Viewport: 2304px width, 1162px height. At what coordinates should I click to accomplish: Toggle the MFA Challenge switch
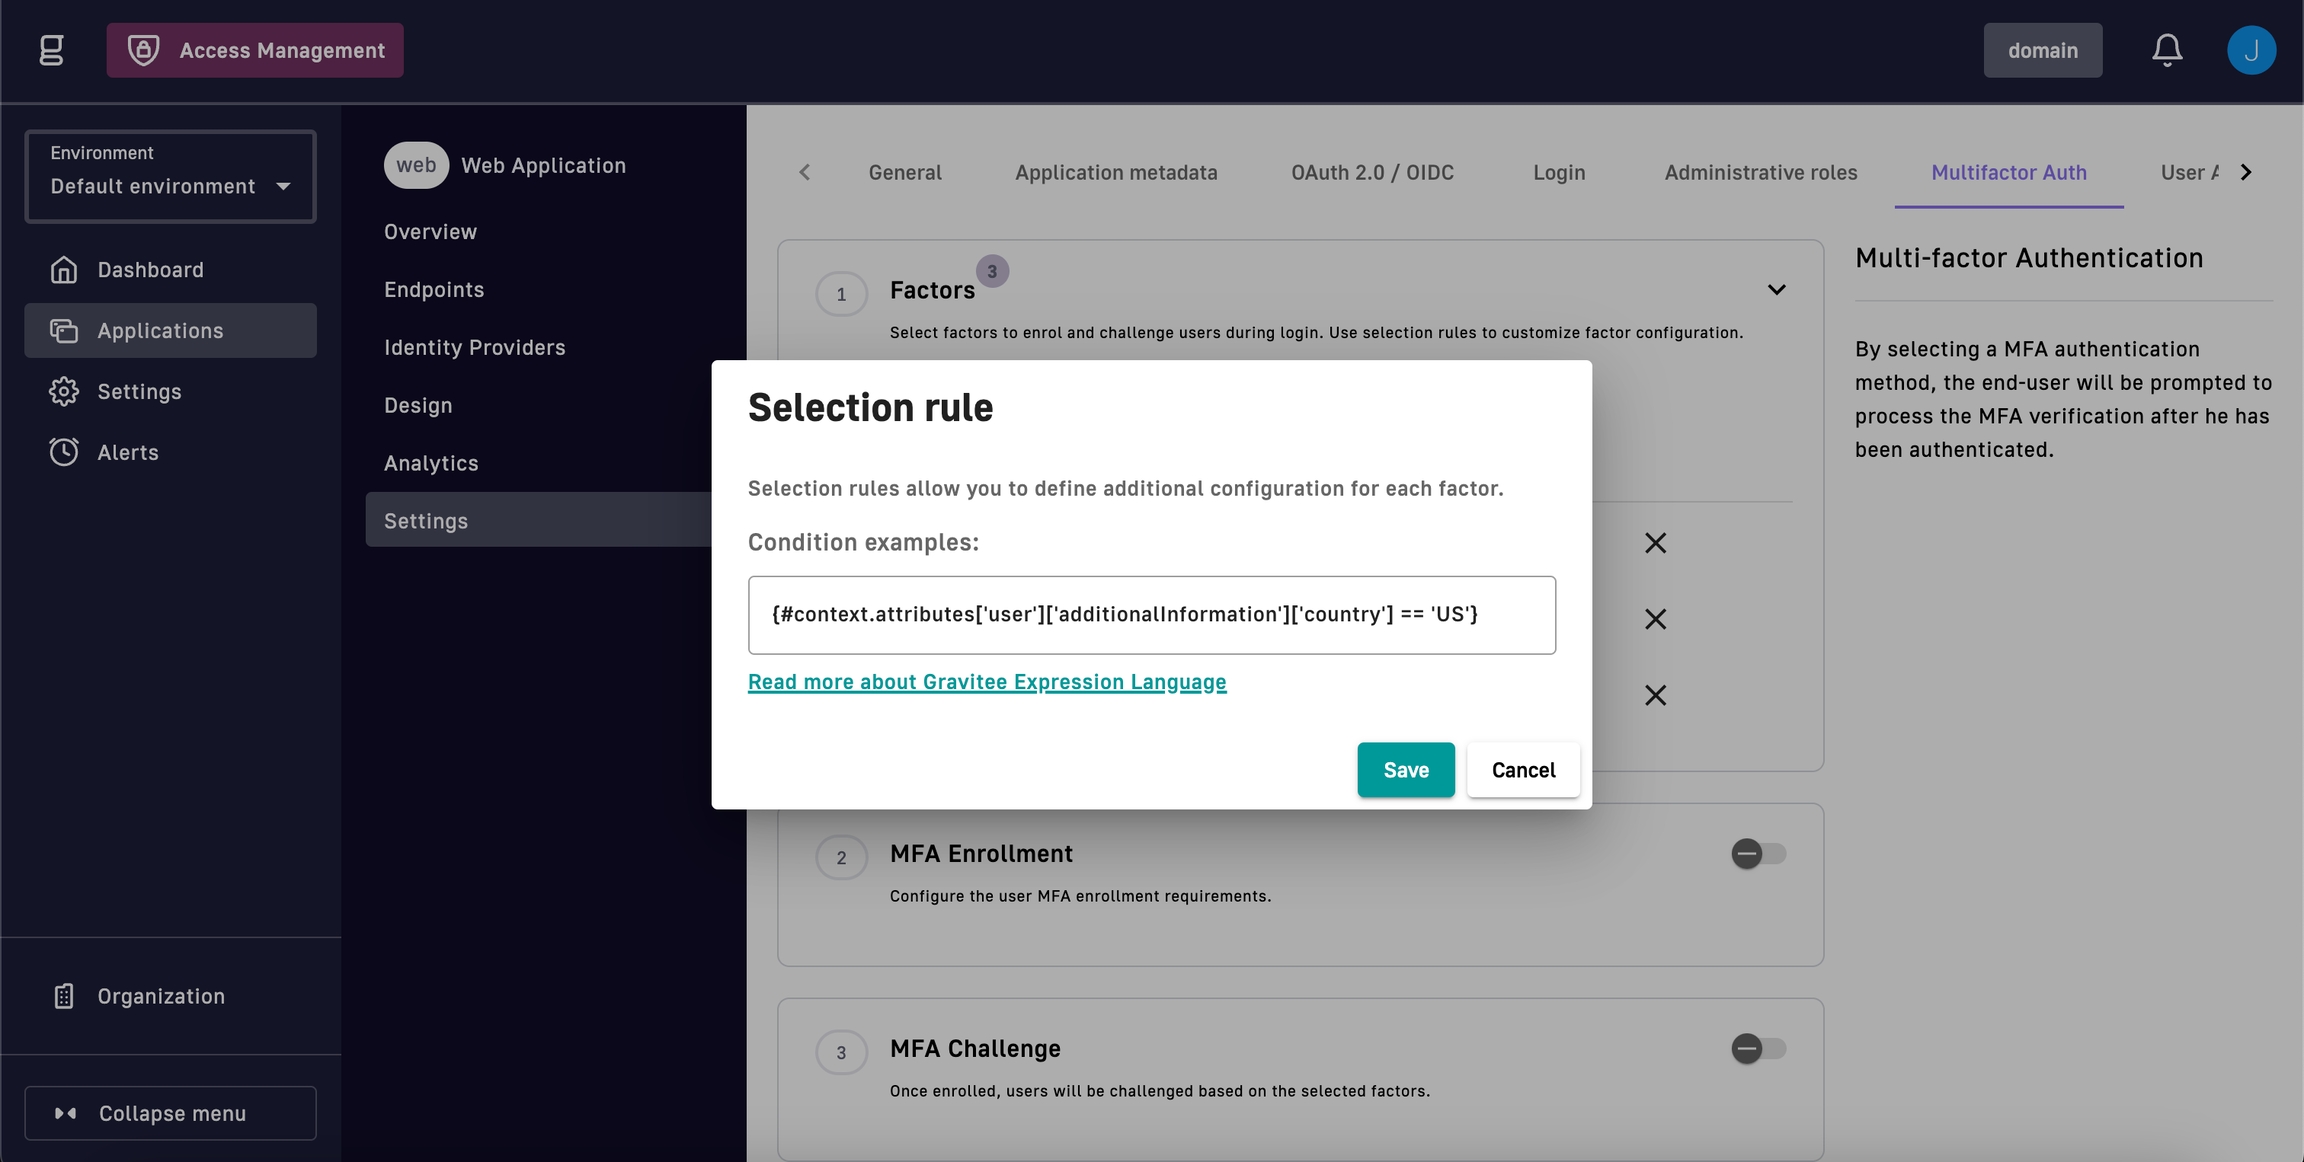pyautogui.click(x=1758, y=1049)
